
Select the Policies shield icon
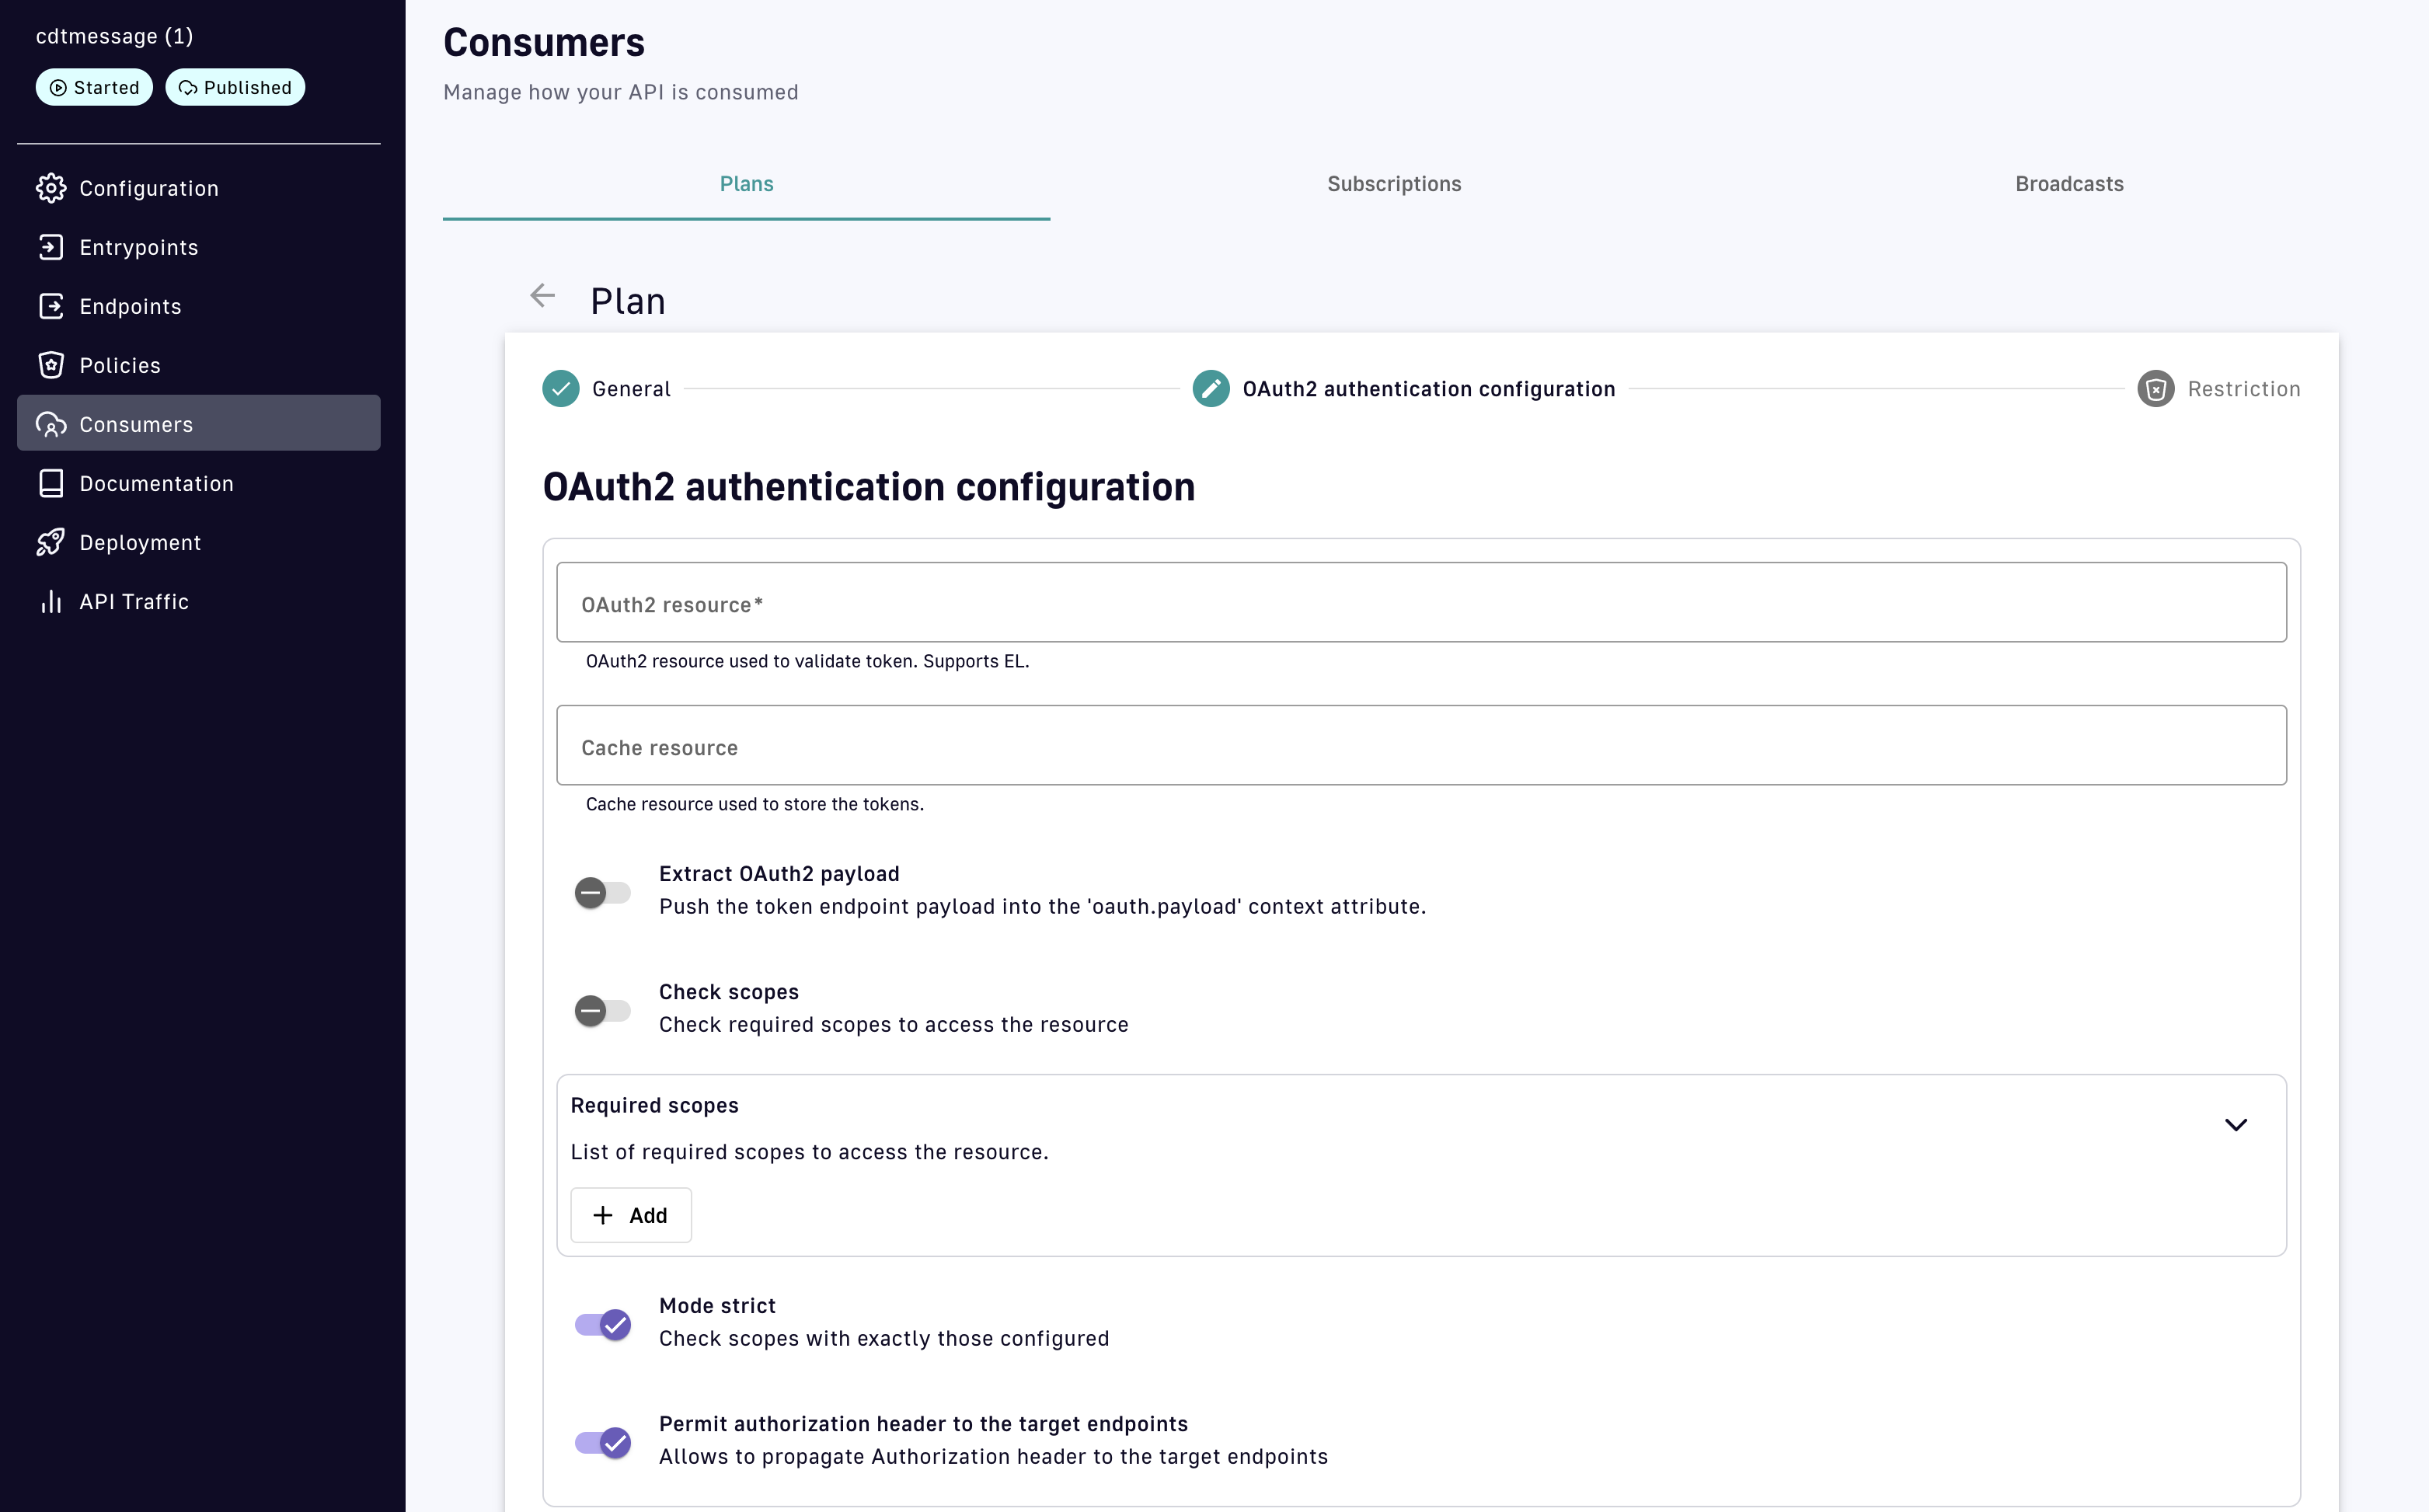[52, 365]
